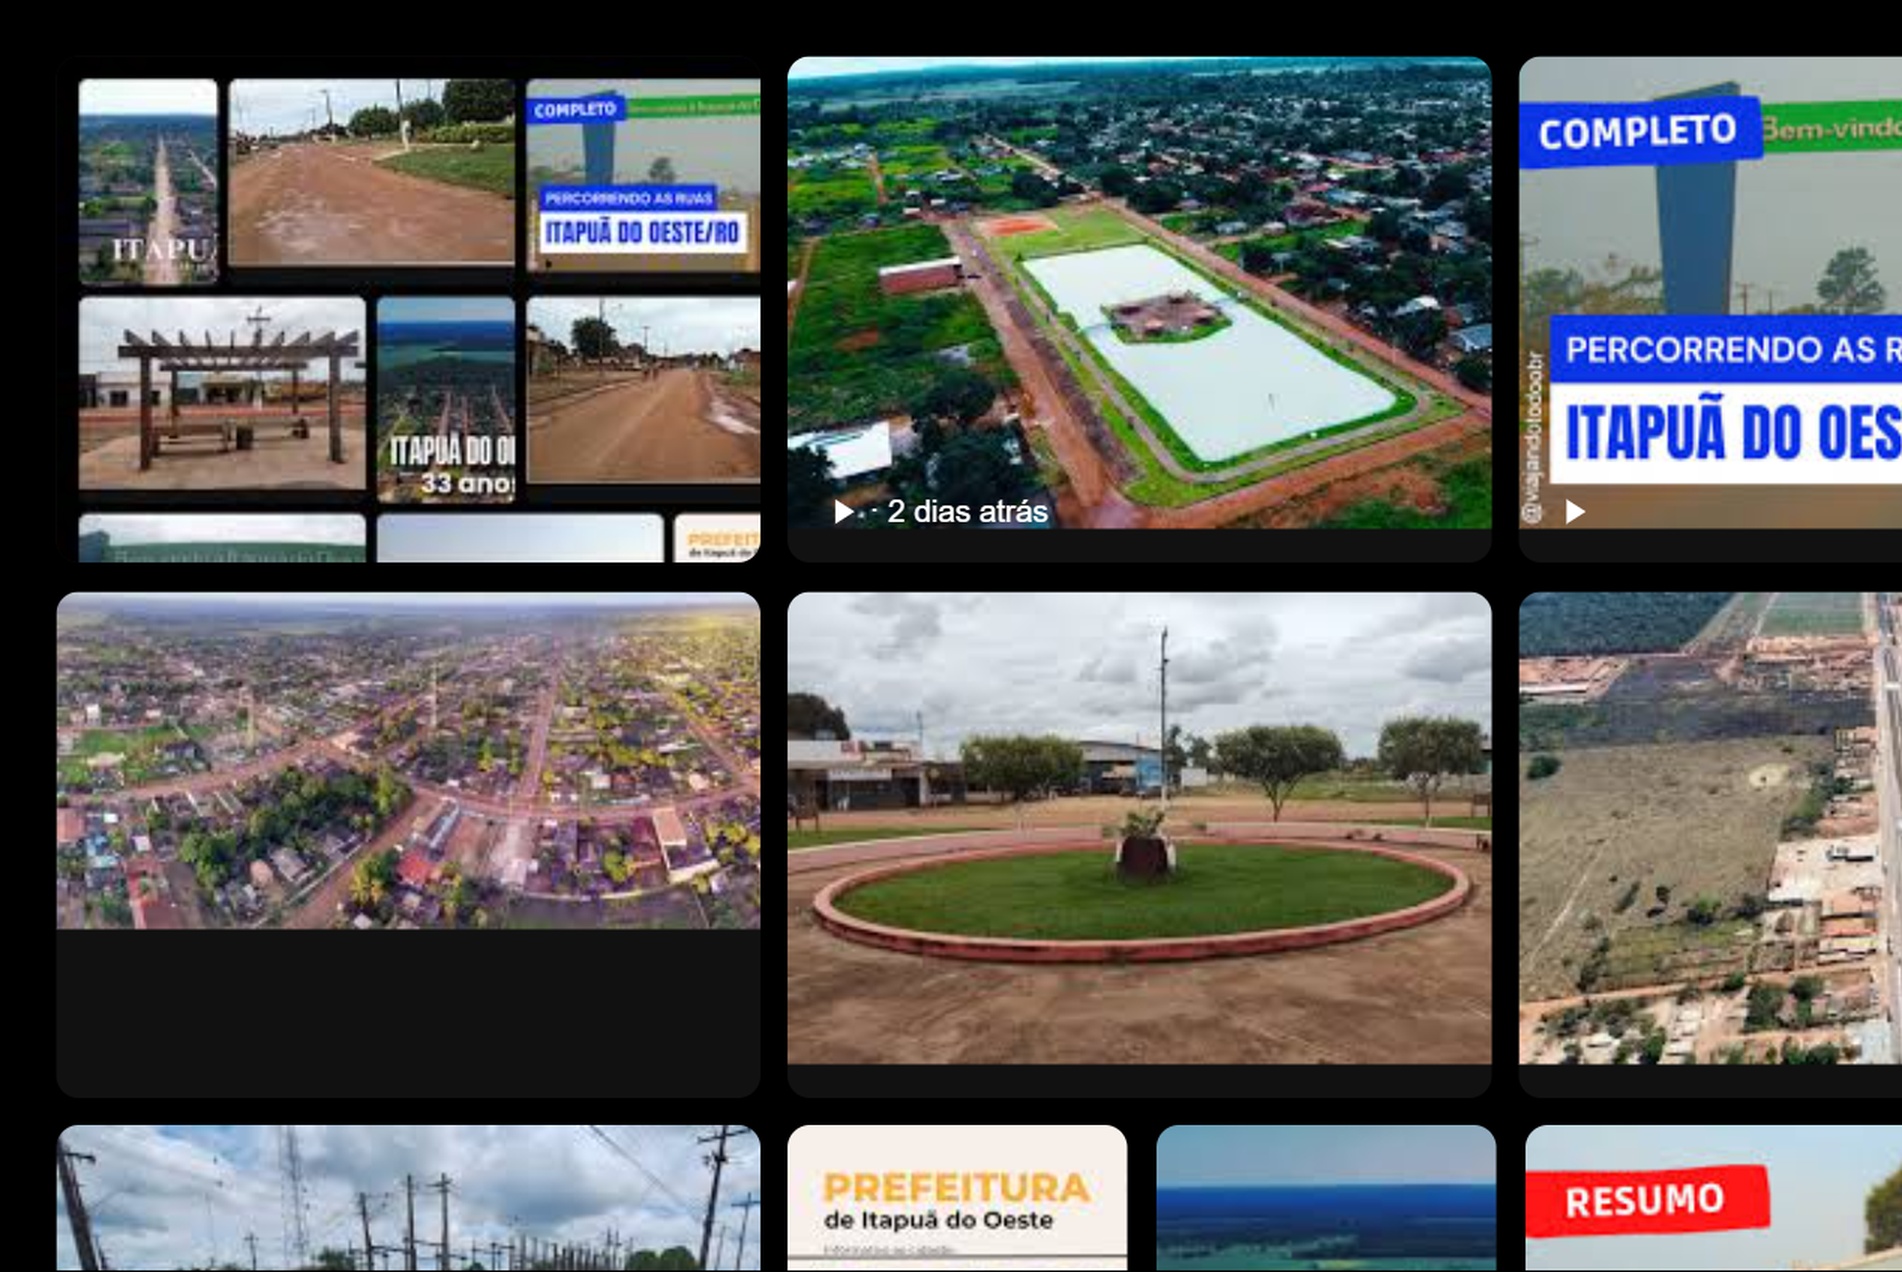
Task: Open the power lines and poles photo
Action: tap(408, 1198)
